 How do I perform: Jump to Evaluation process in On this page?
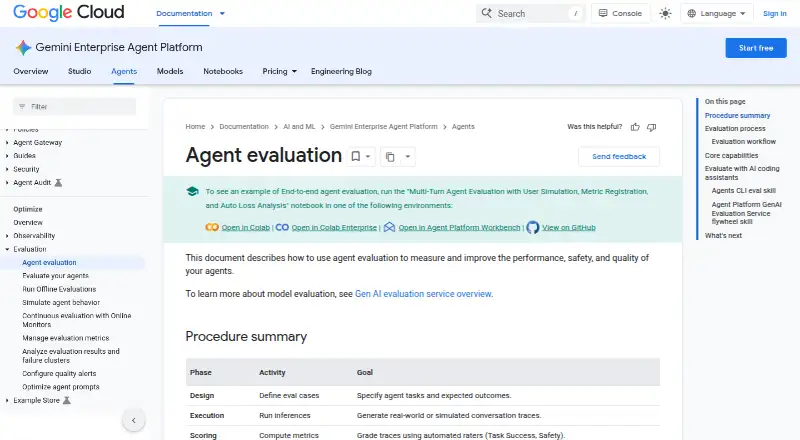[x=735, y=129]
